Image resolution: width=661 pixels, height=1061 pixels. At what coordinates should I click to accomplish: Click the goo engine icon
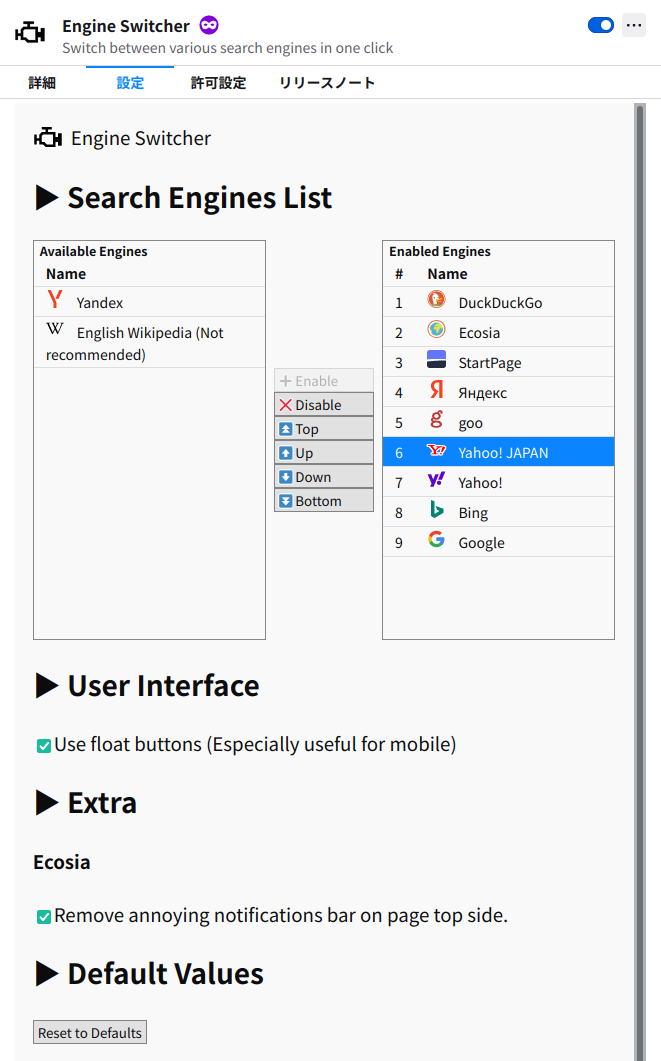coord(437,421)
